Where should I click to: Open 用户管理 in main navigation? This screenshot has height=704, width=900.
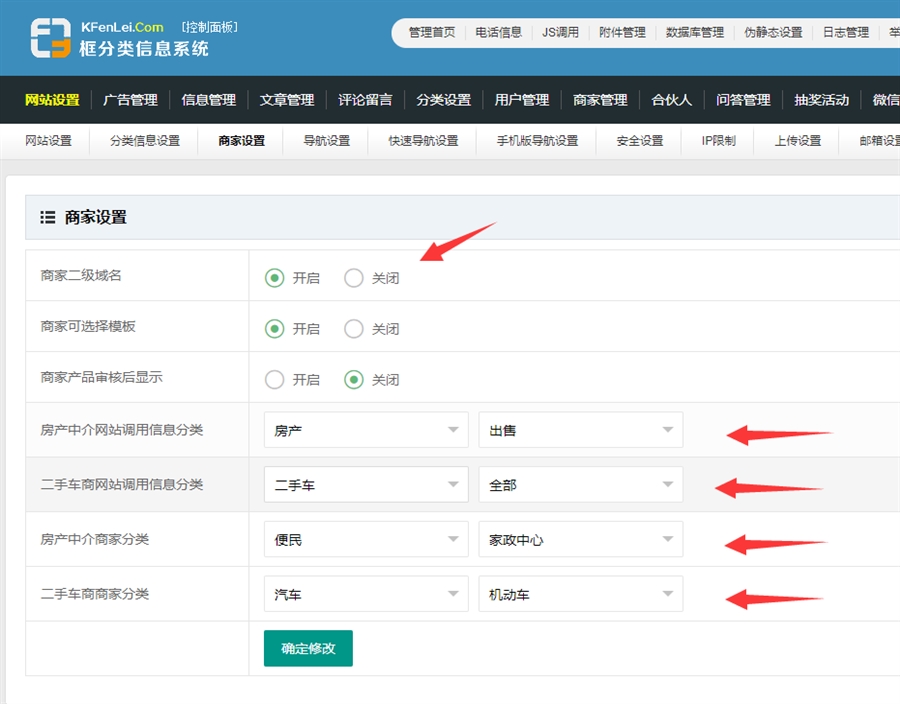click(x=522, y=100)
